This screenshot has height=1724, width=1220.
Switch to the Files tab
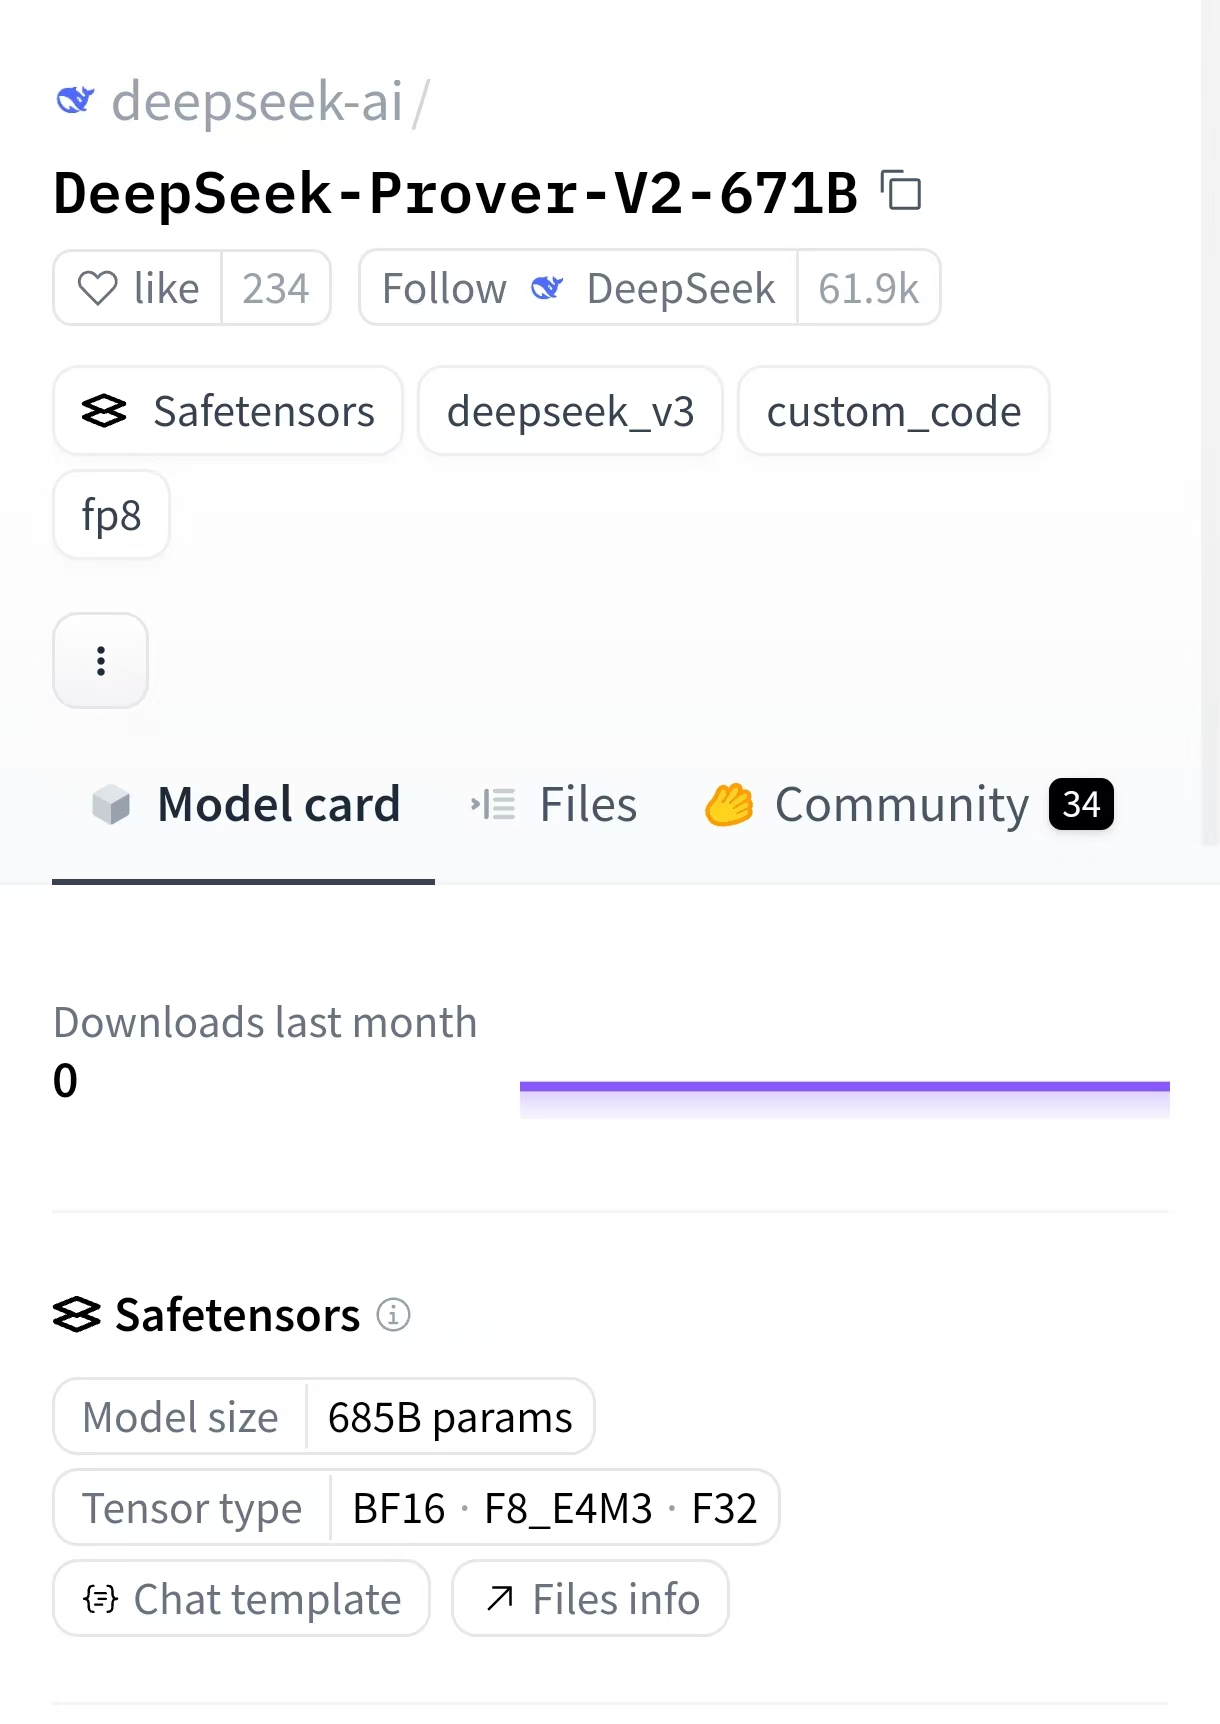587,803
